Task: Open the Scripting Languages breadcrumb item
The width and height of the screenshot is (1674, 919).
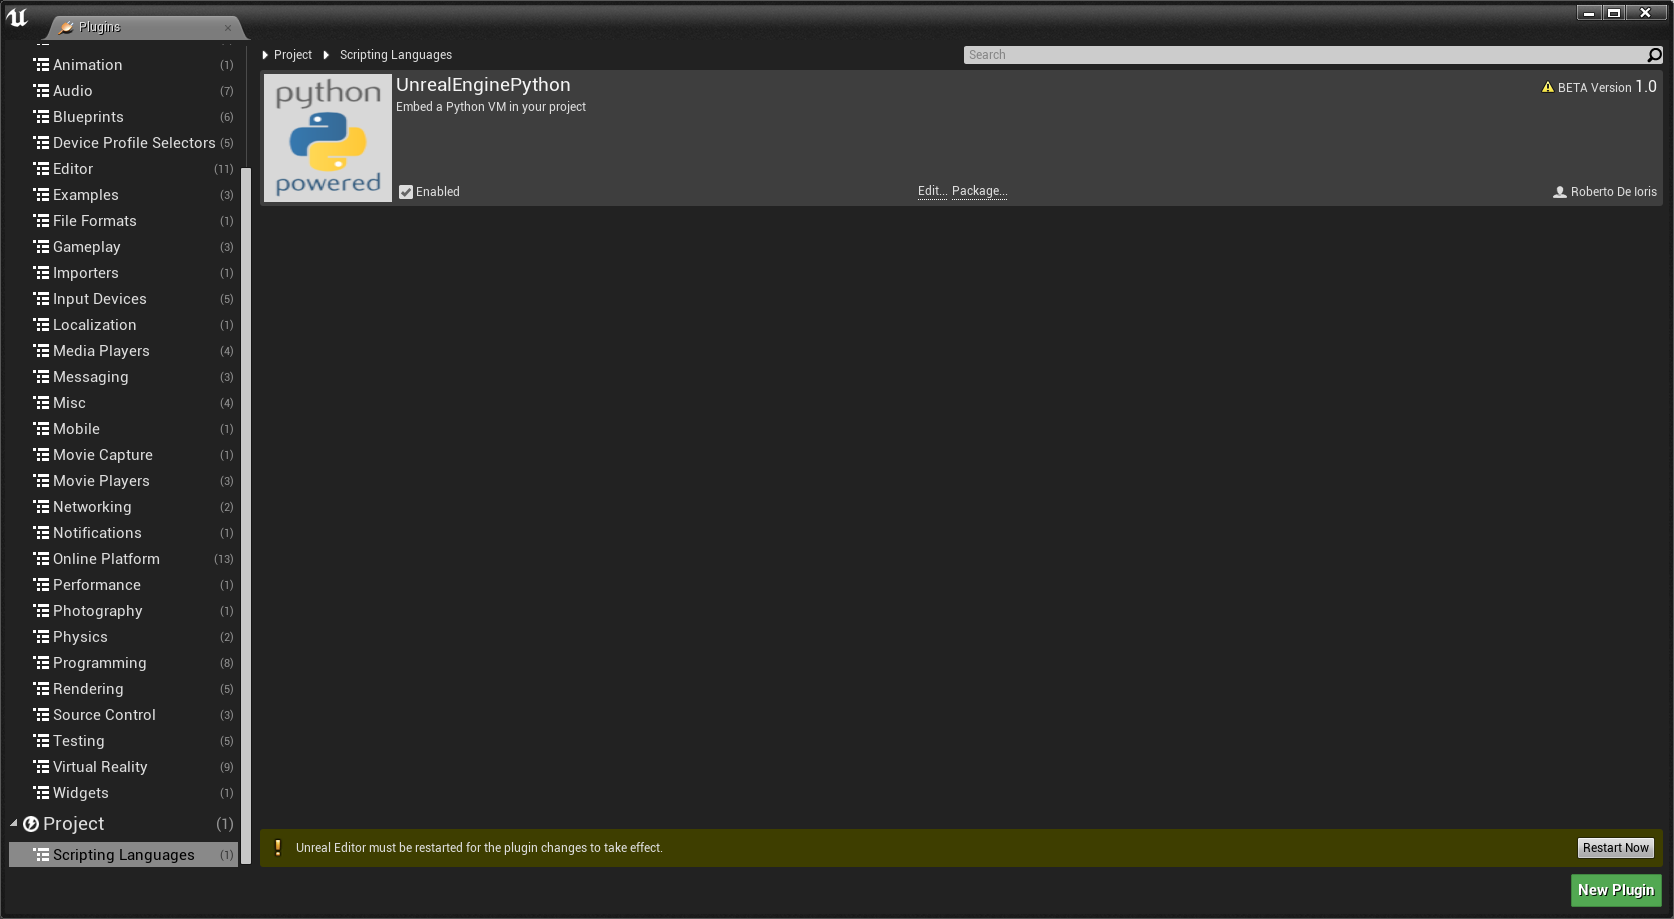Action: click(395, 55)
